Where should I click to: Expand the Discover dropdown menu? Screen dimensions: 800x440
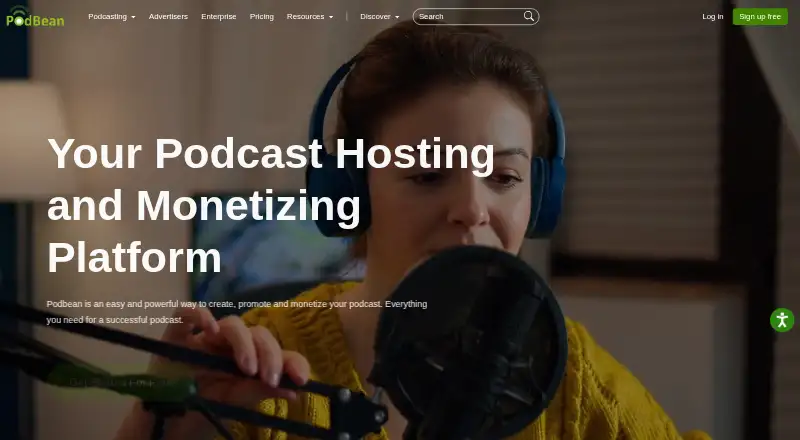(x=380, y=16)
